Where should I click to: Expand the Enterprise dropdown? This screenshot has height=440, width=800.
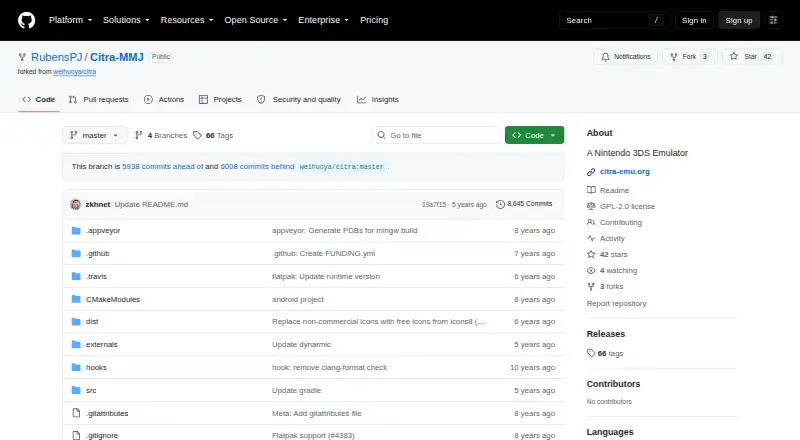tap(323, 20)
